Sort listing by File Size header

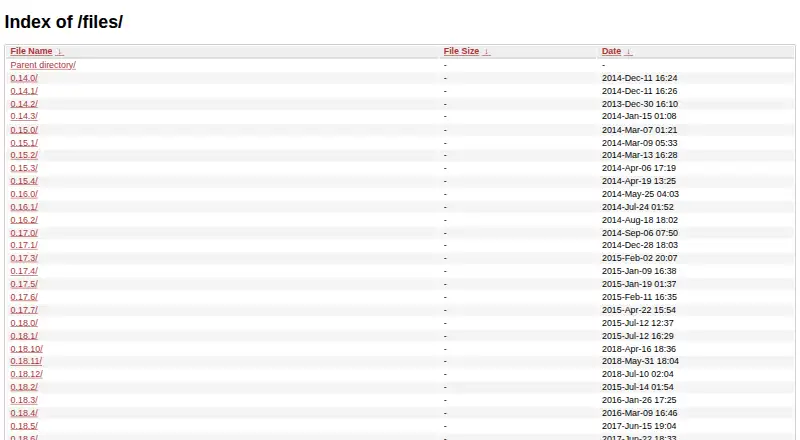pos(461,51)
